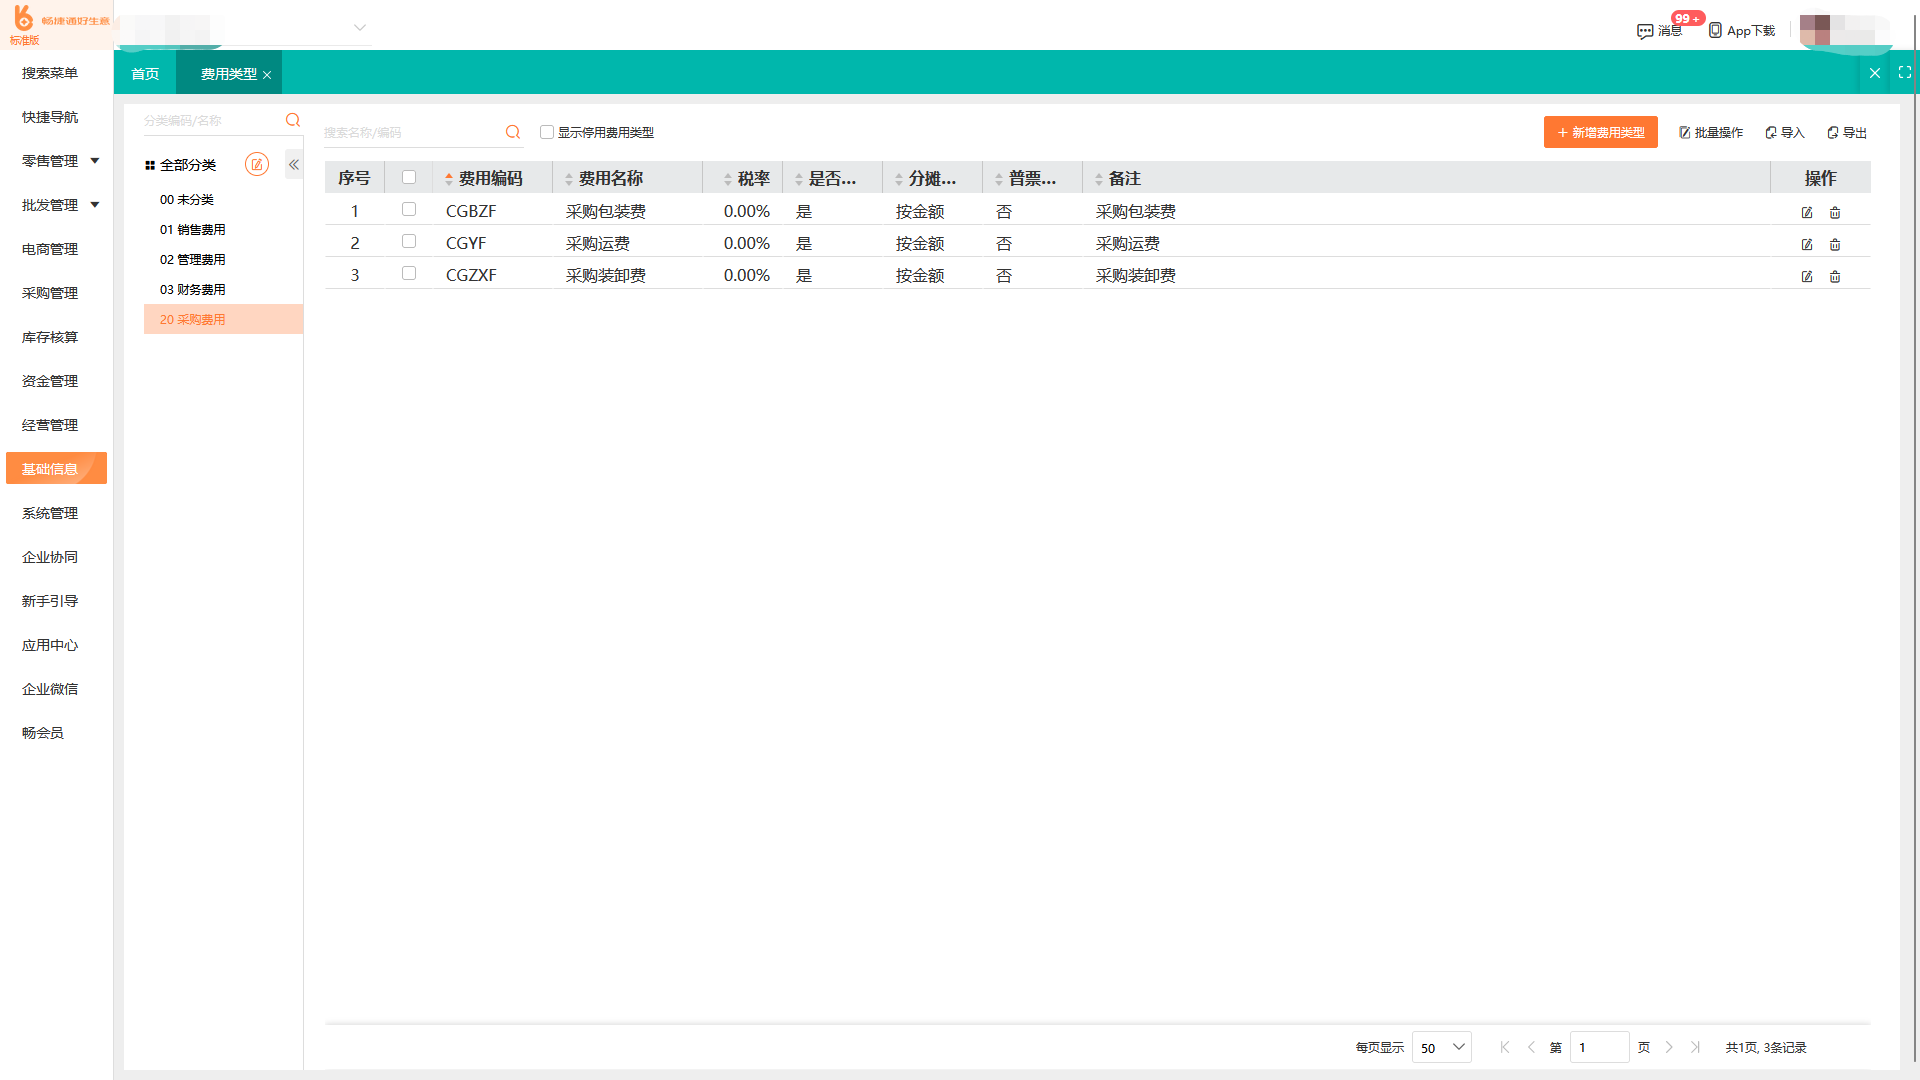Image resolution: width=1920 pixels, height=1080 pixels.
Task: Select checkbox for second row CGYF
Action: click(x=409, y=241)
